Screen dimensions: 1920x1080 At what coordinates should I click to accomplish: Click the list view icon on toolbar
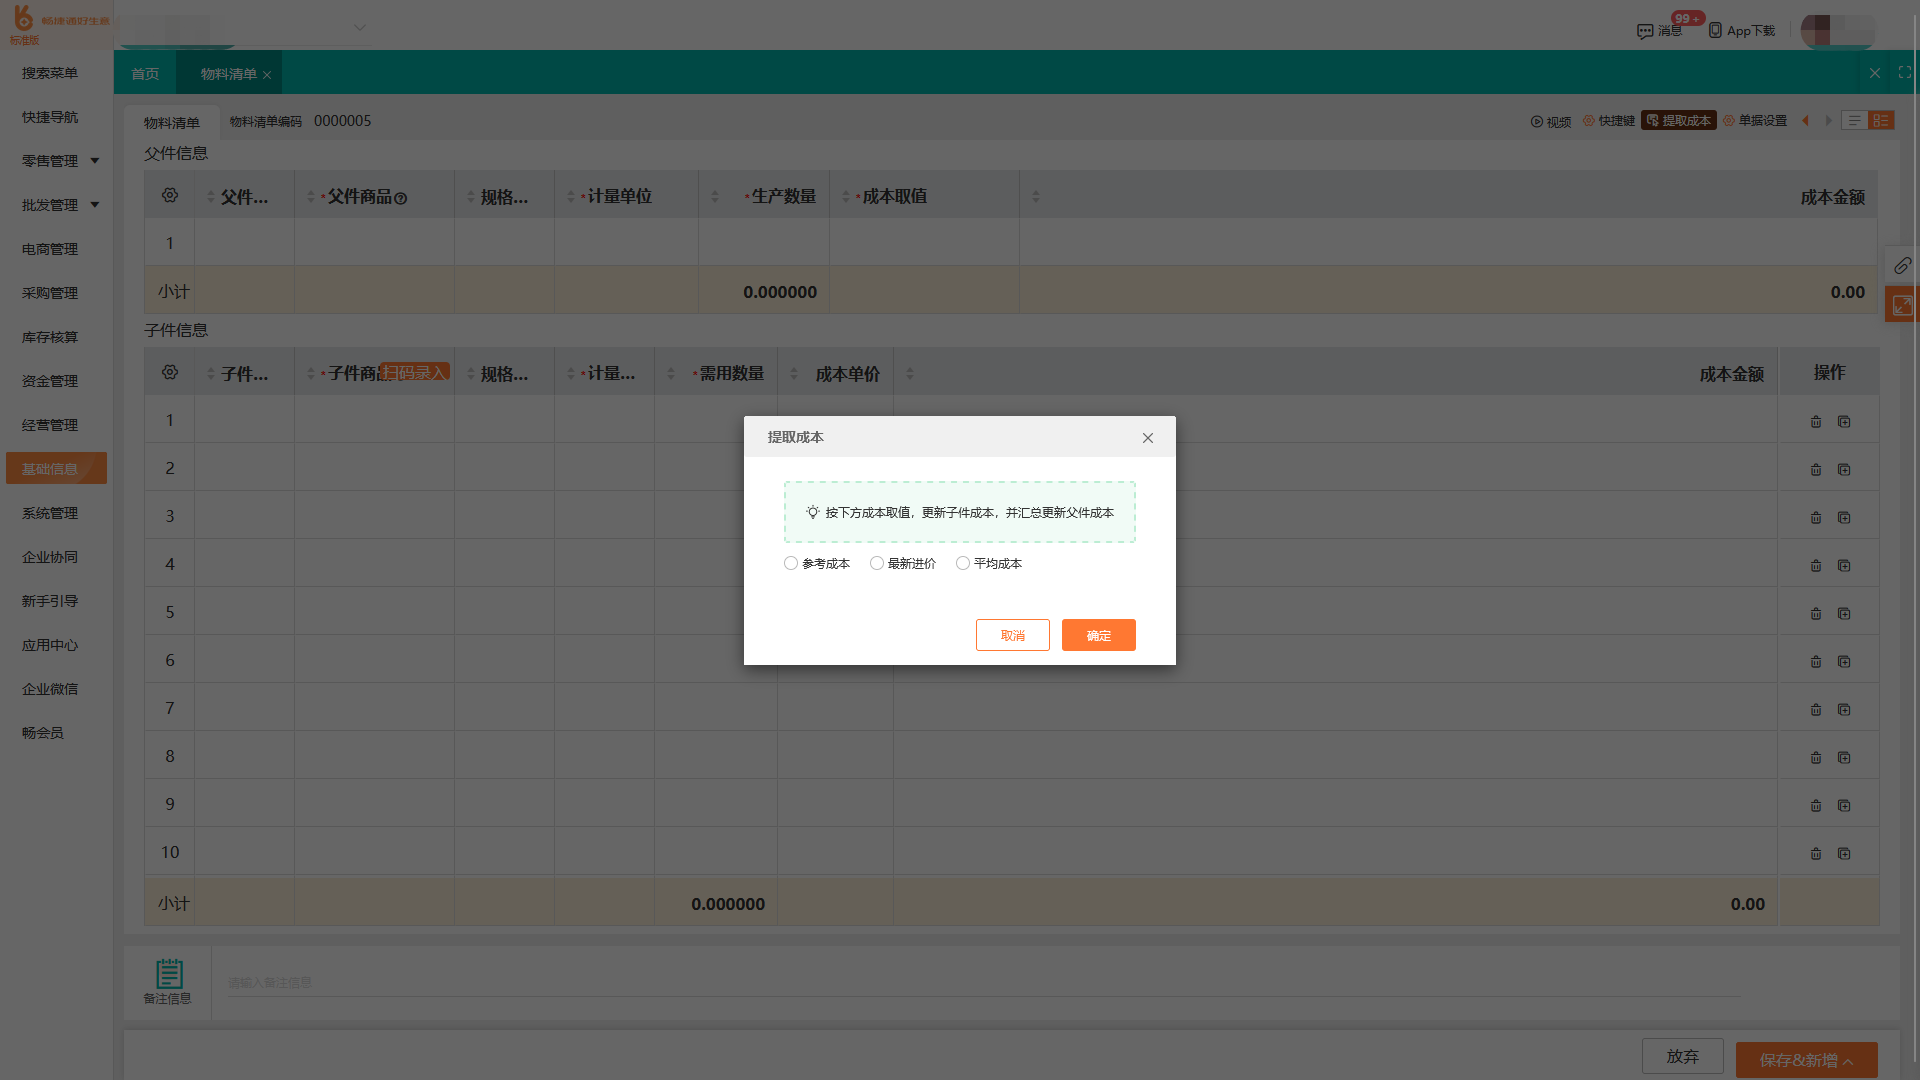(1855, 121)
